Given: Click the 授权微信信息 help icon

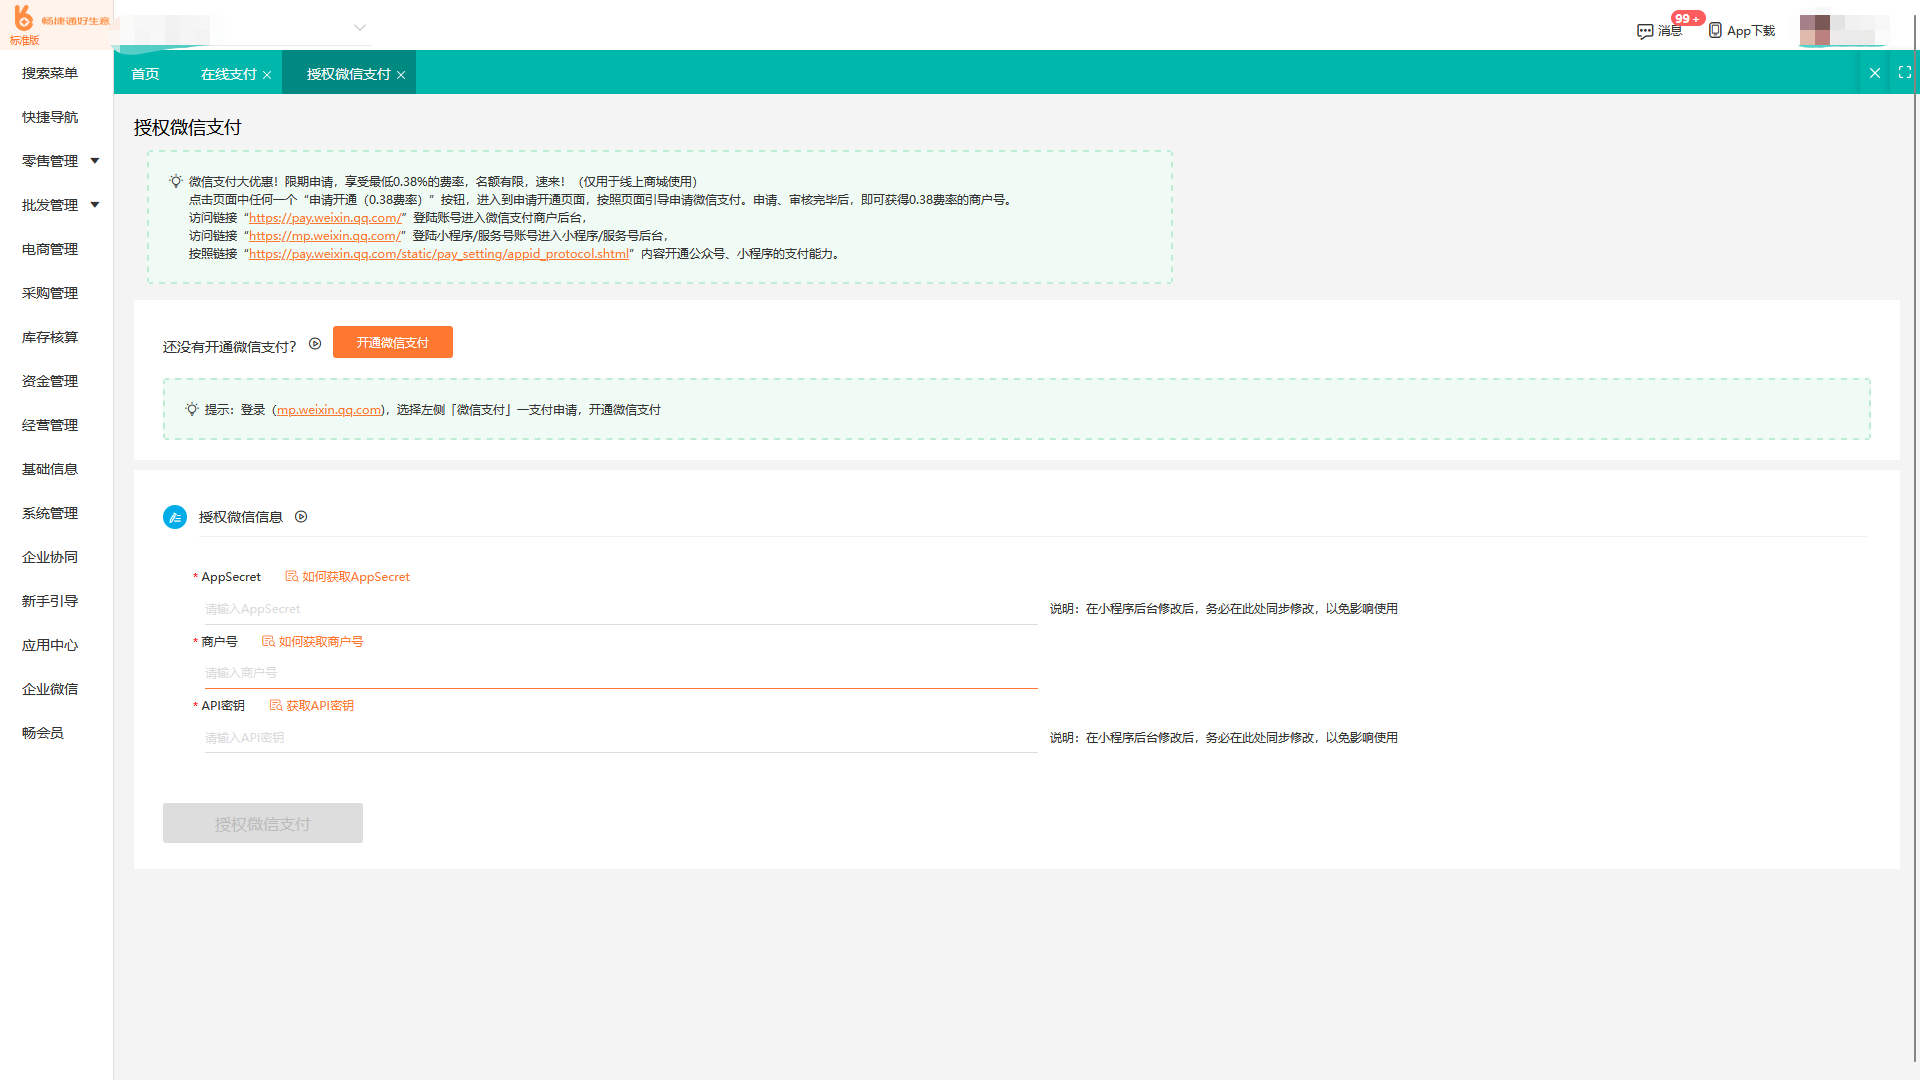Looking at the screenshot, I should (301, 517).
